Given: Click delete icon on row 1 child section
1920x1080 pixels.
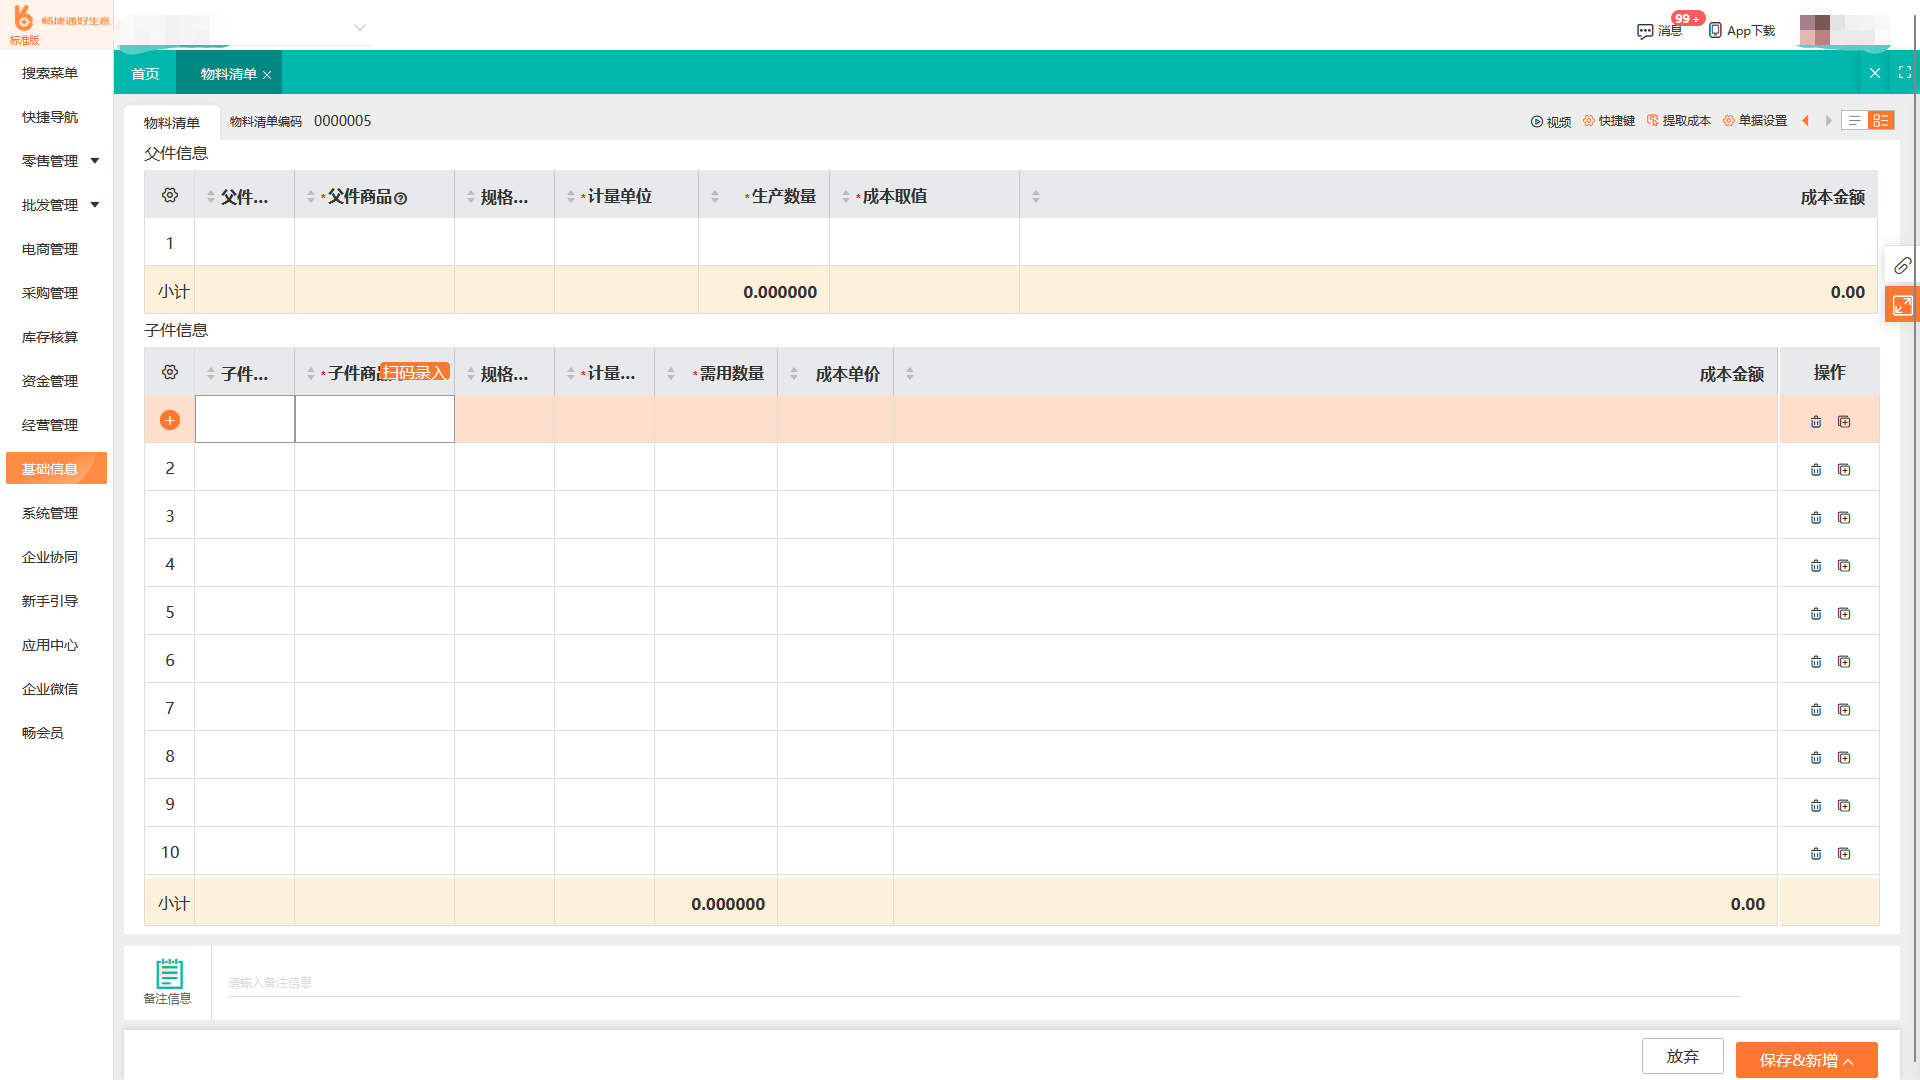Looking at the screenshot, I should 1816,421.
